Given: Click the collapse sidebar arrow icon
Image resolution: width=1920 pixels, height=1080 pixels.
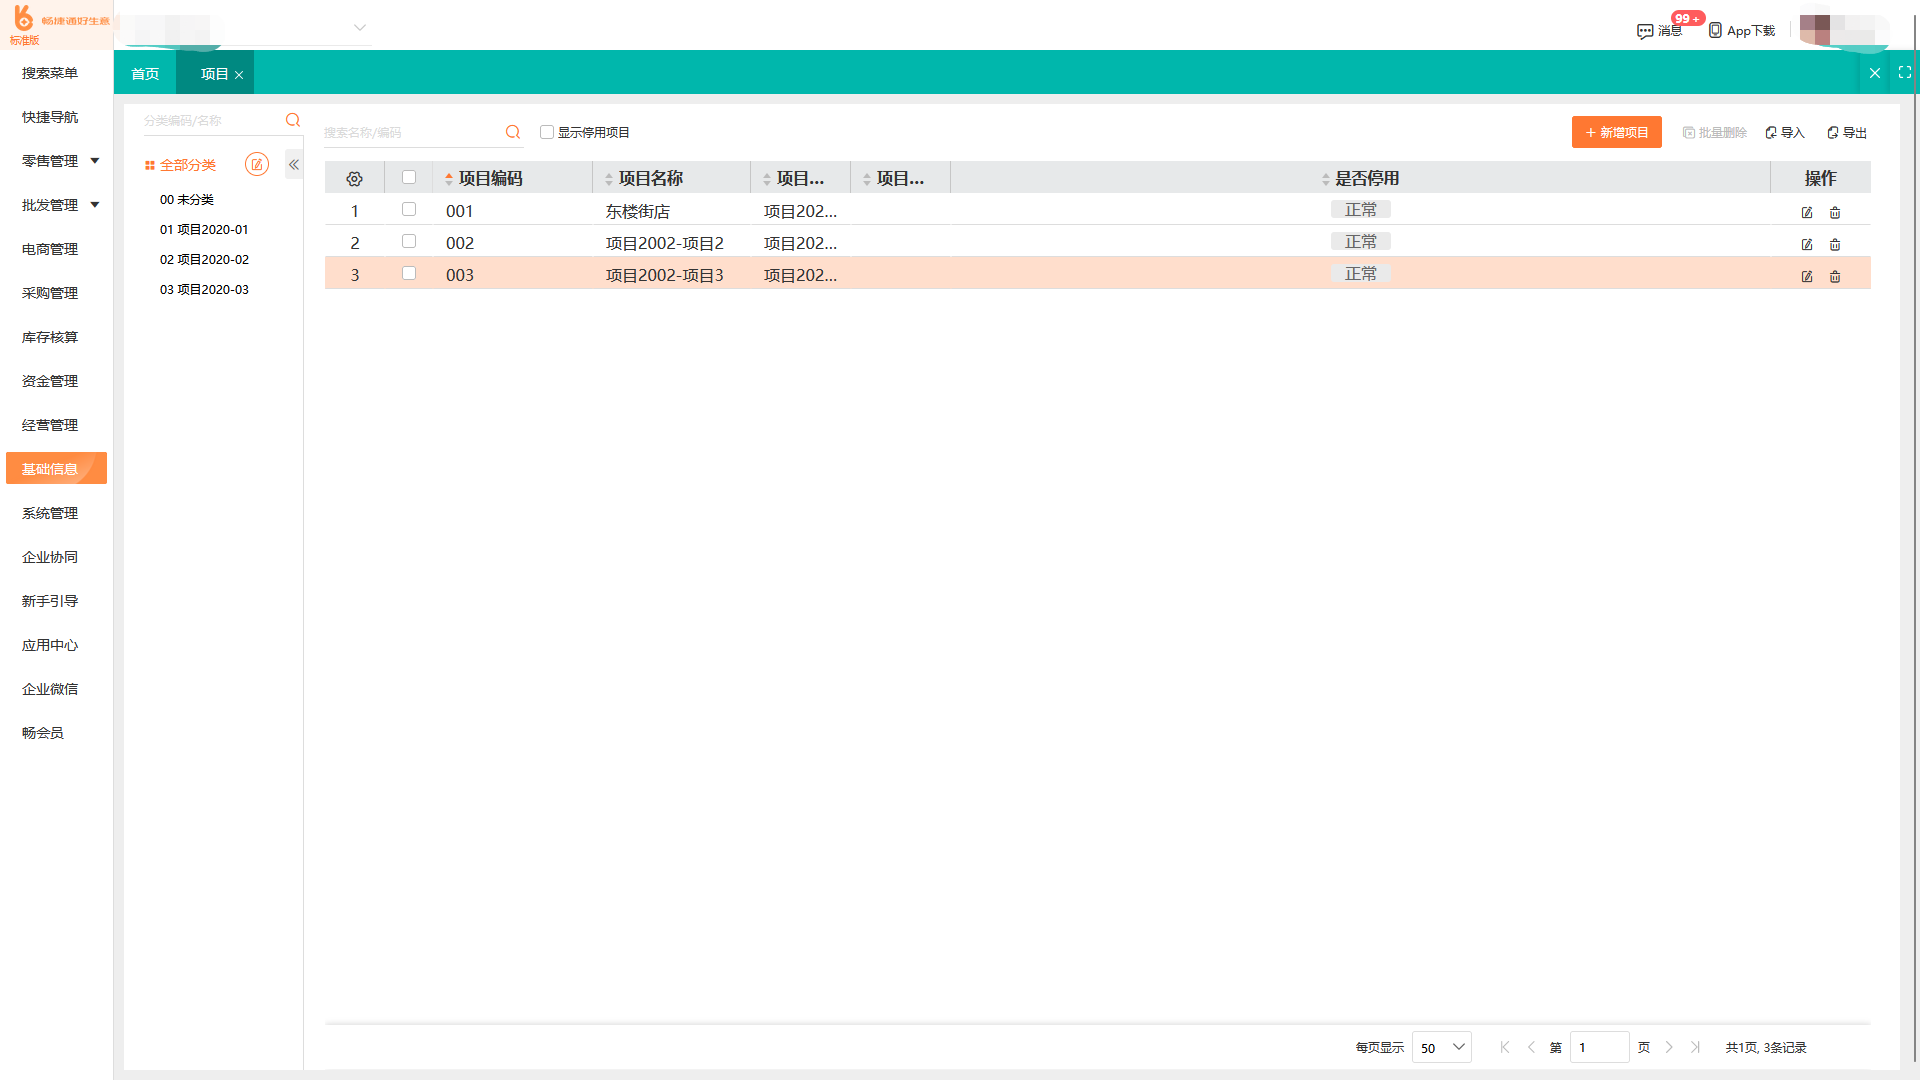Looking at the screenshot, I should pyautogui.click(x=294, y=164).
